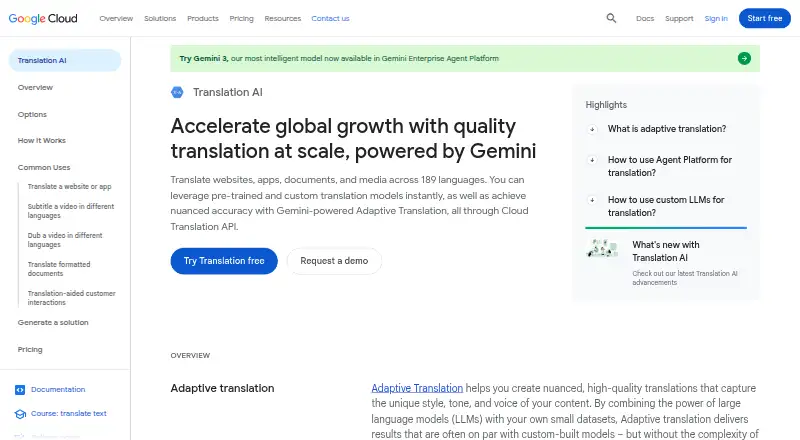
Task: Select Generate a solution in sidebar
Action: pyautogui.click(x=53, y=323)
